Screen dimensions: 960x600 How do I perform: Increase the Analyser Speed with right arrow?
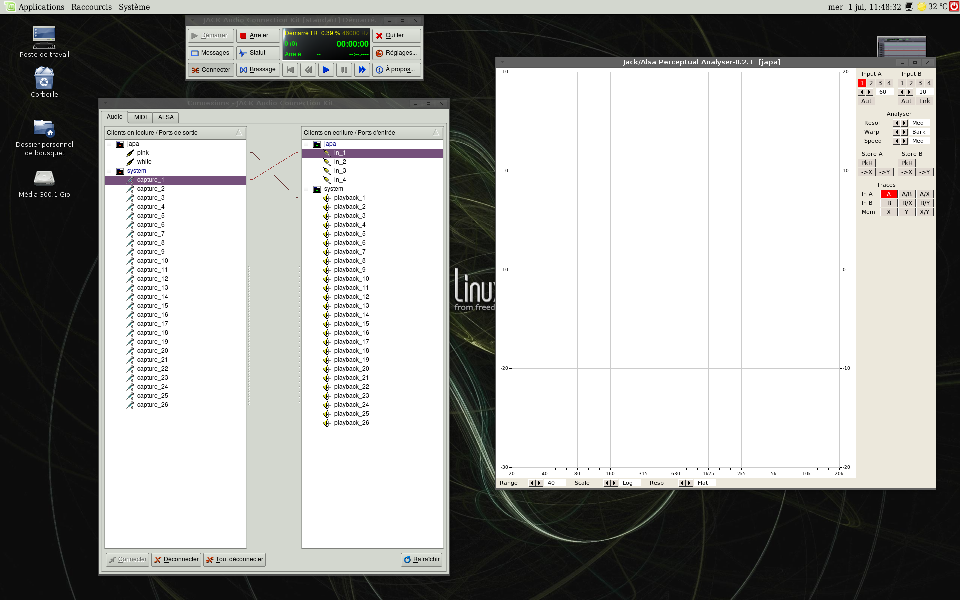905,141
